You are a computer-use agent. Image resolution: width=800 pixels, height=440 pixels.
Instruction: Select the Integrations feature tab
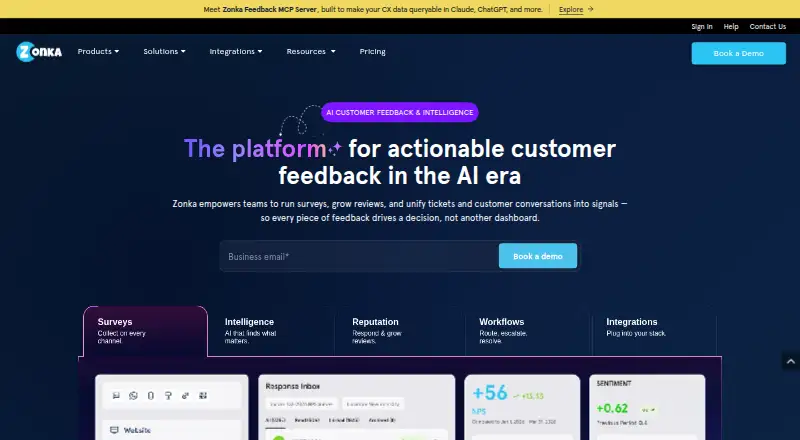(655, 331)
